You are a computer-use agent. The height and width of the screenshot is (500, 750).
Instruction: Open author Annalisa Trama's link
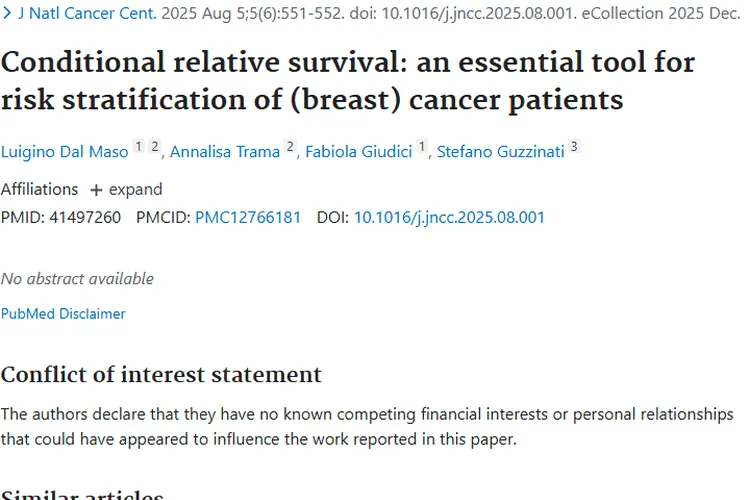(x=225, y=152)
